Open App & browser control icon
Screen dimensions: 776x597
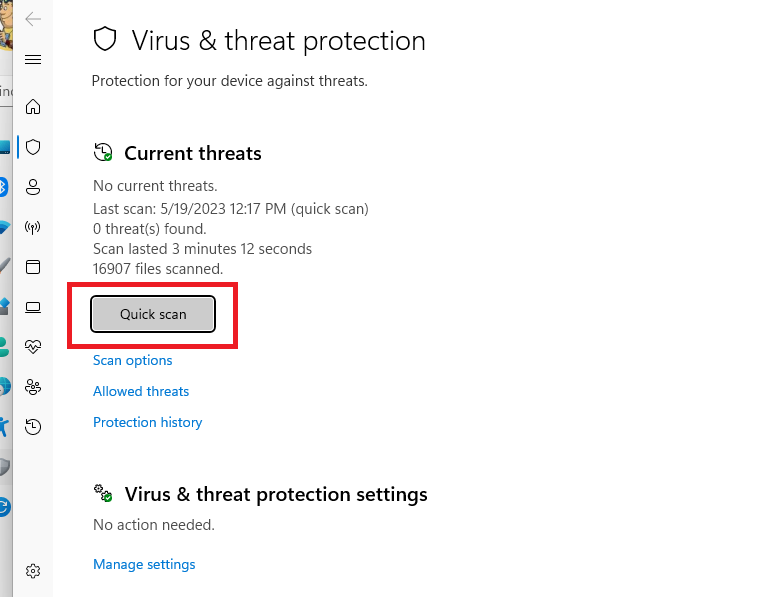point(33,267)
